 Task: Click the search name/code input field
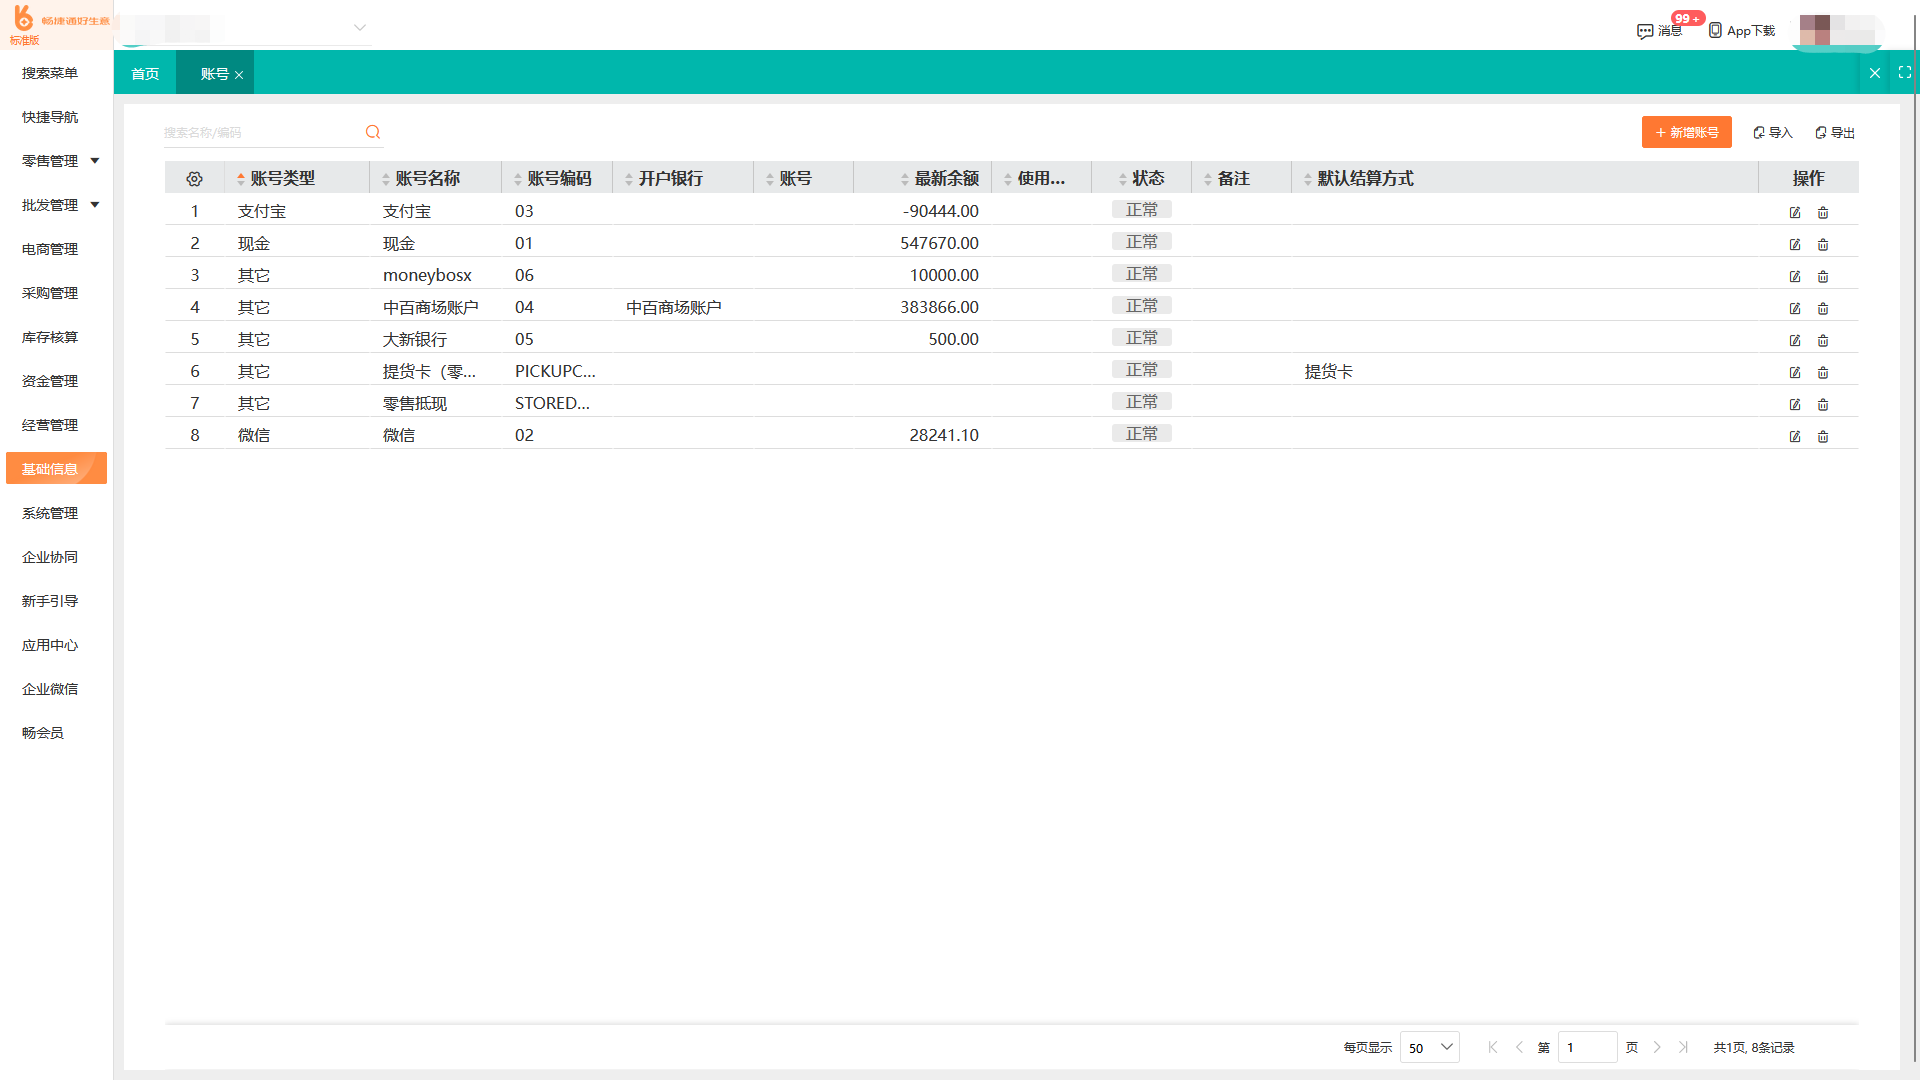tap(260, 131)
